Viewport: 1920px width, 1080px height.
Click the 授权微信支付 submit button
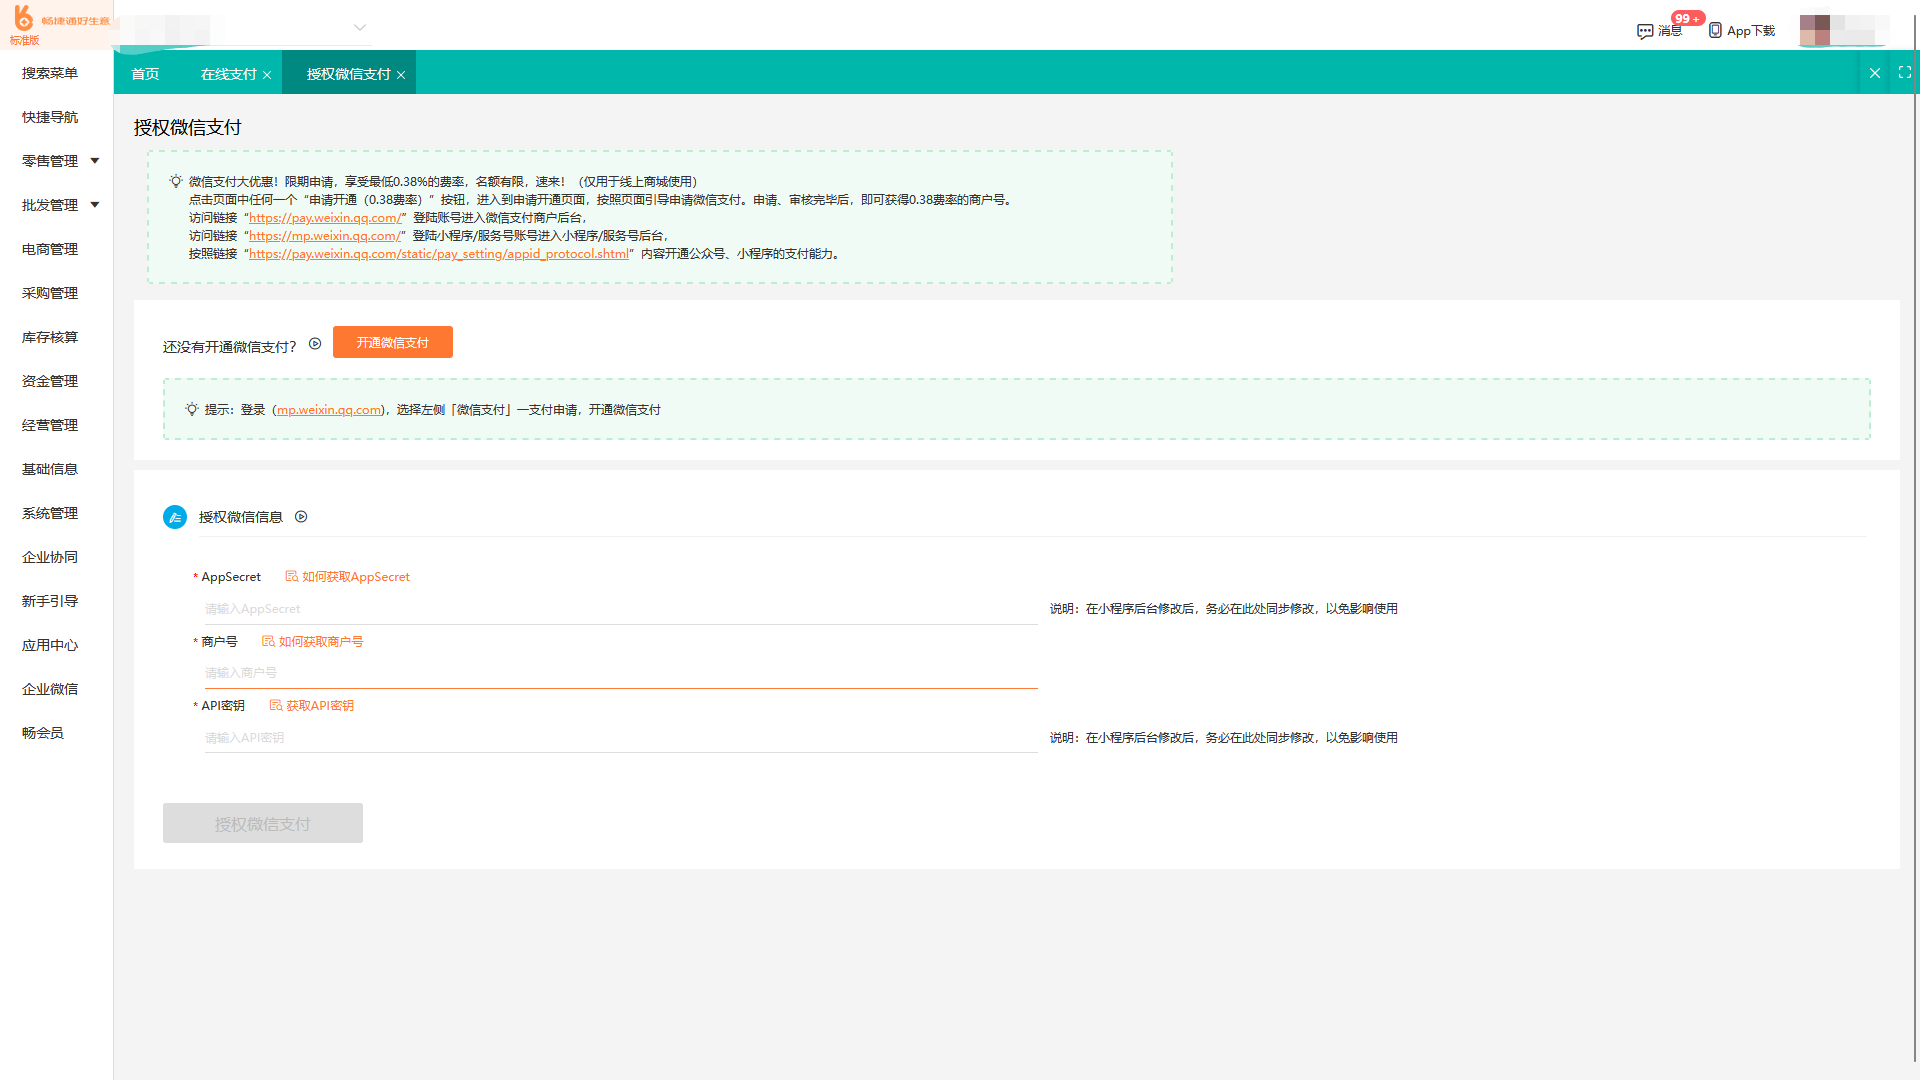coord(262,823)
